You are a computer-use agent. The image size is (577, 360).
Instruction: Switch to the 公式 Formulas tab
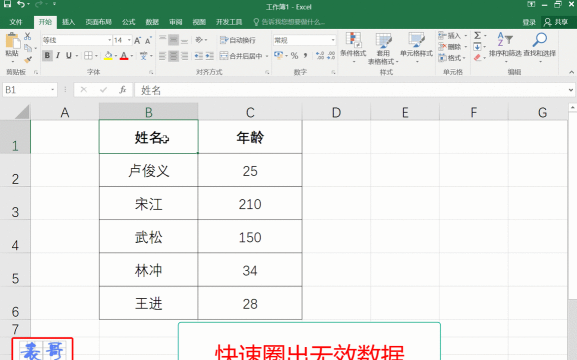(x=128, y=22)
